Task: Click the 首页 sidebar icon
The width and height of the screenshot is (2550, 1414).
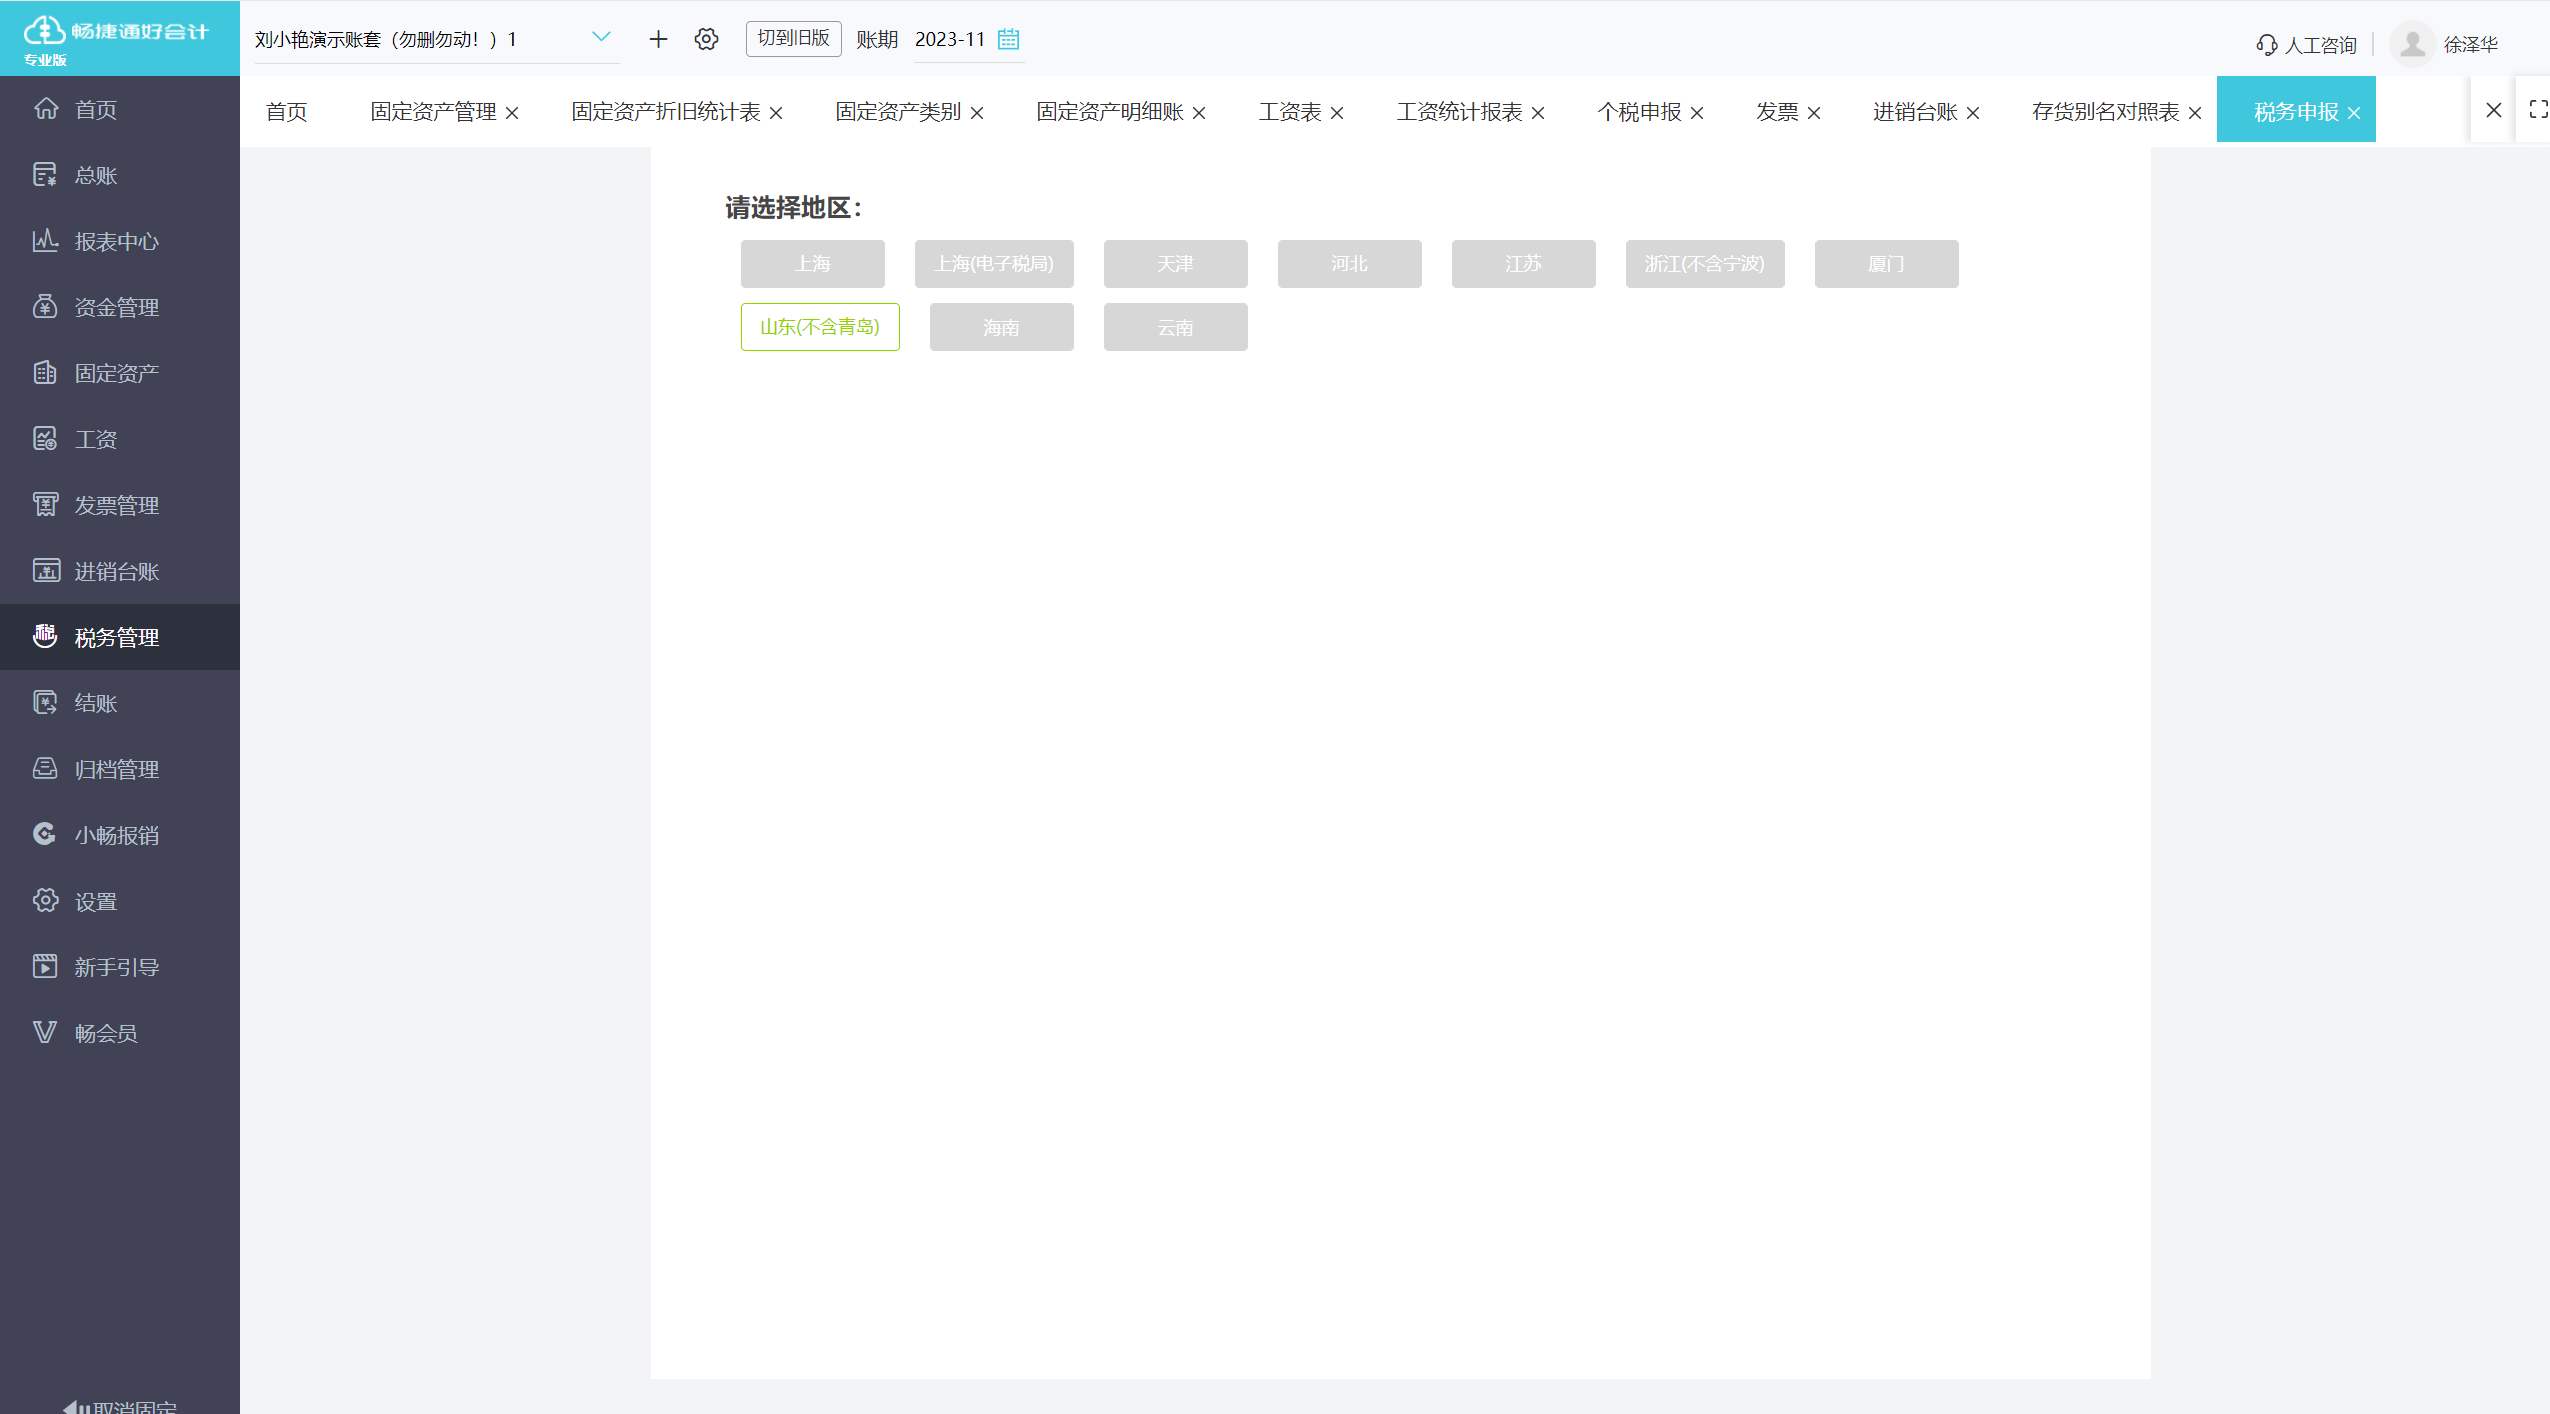Action: coord(45,108)
